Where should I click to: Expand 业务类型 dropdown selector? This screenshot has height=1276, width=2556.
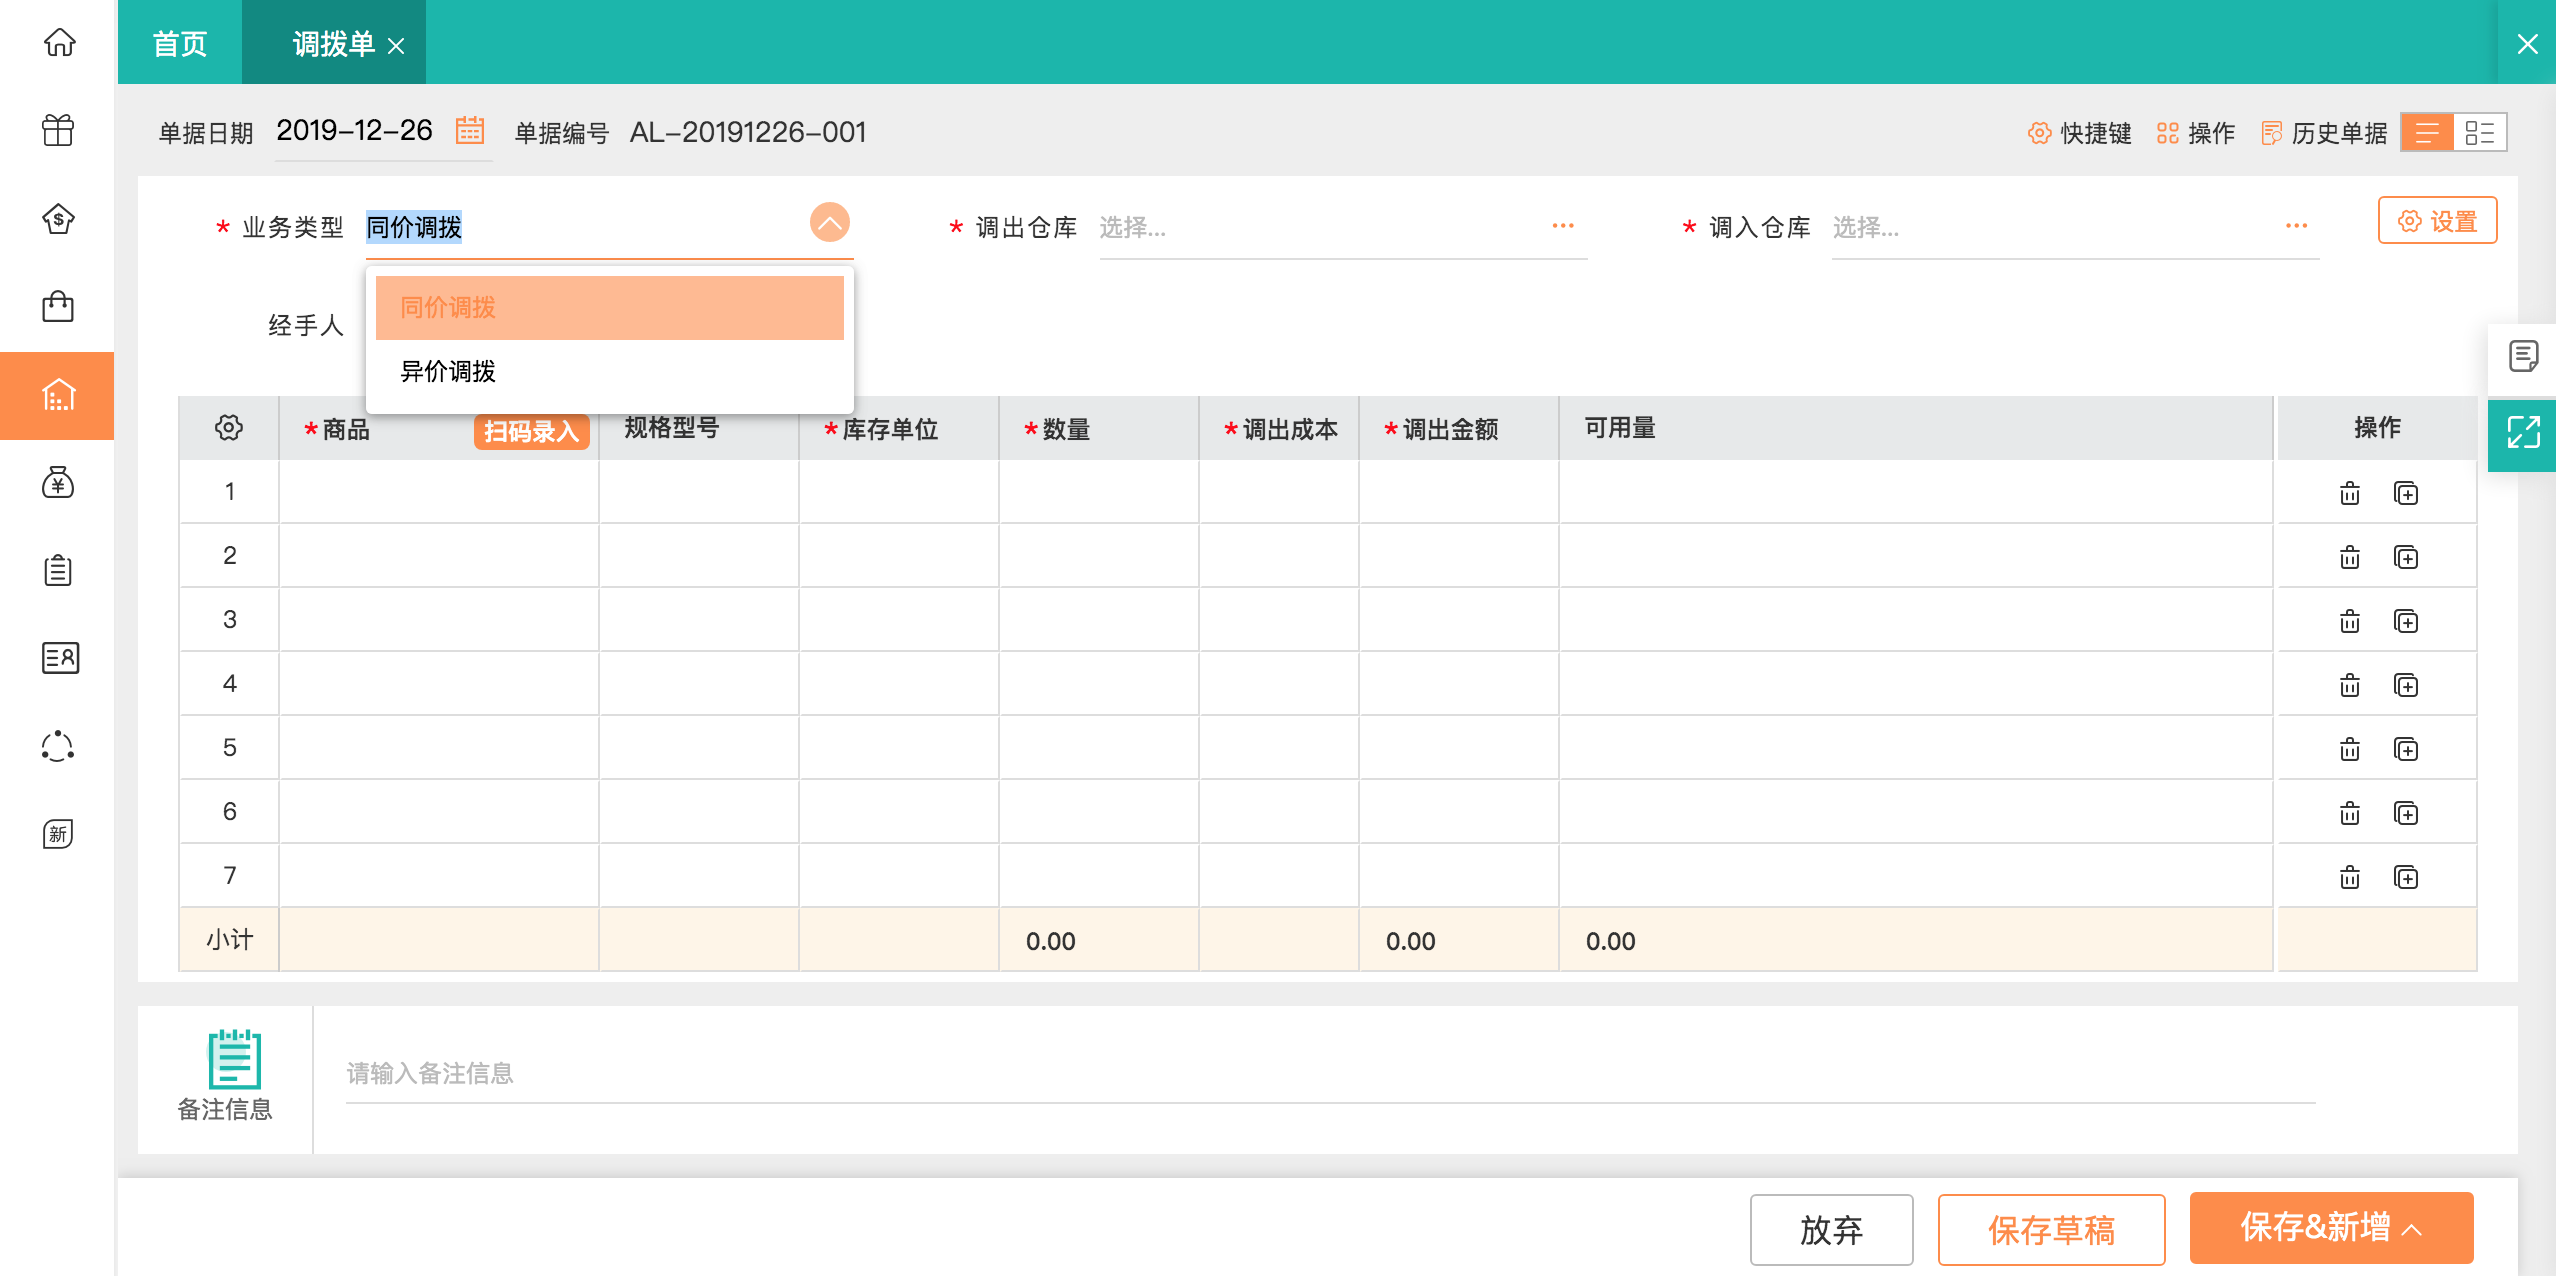point(830,223)
